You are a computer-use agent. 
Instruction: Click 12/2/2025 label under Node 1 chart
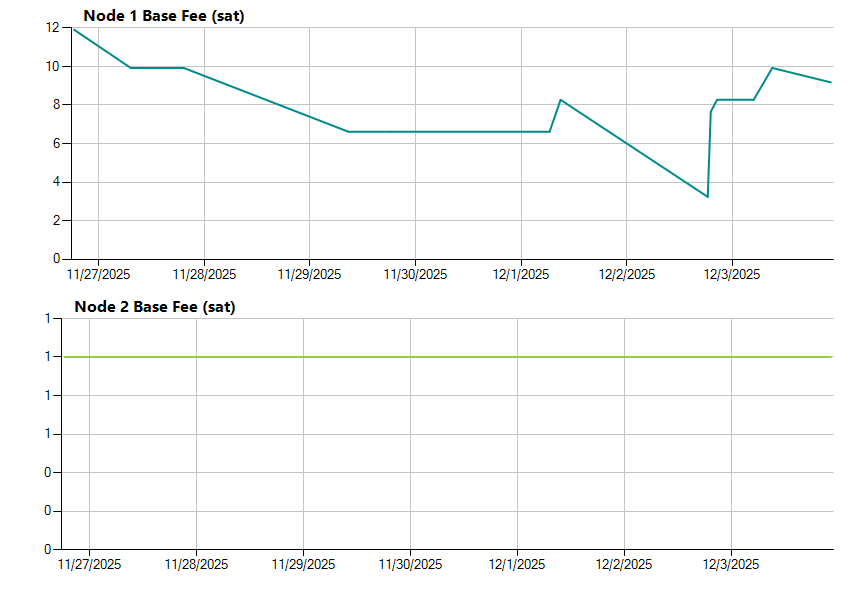pyautogui.click(x=626, y=273)
